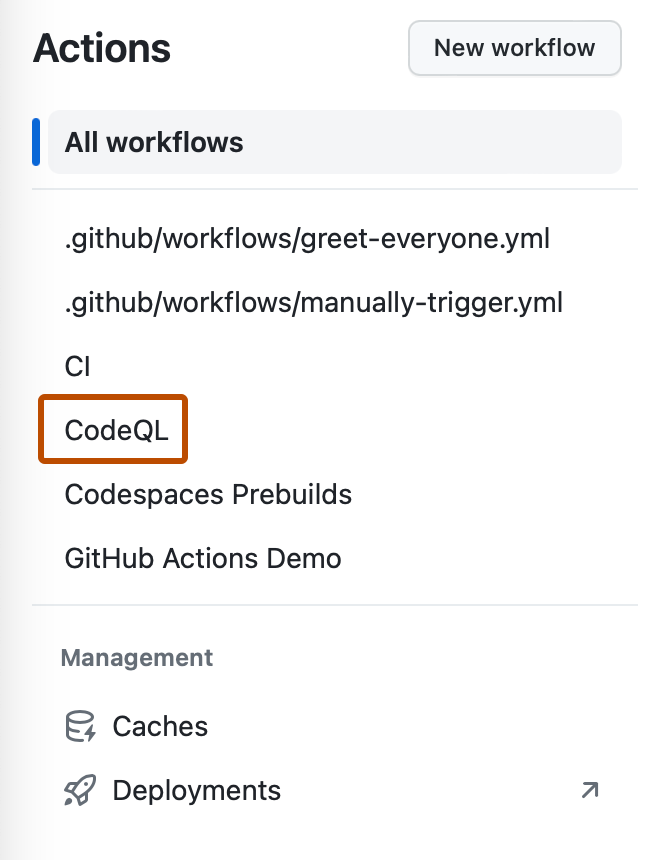
Task: Select the Codespaces Prebuilds workflow
Action: [x=207, y=494]
